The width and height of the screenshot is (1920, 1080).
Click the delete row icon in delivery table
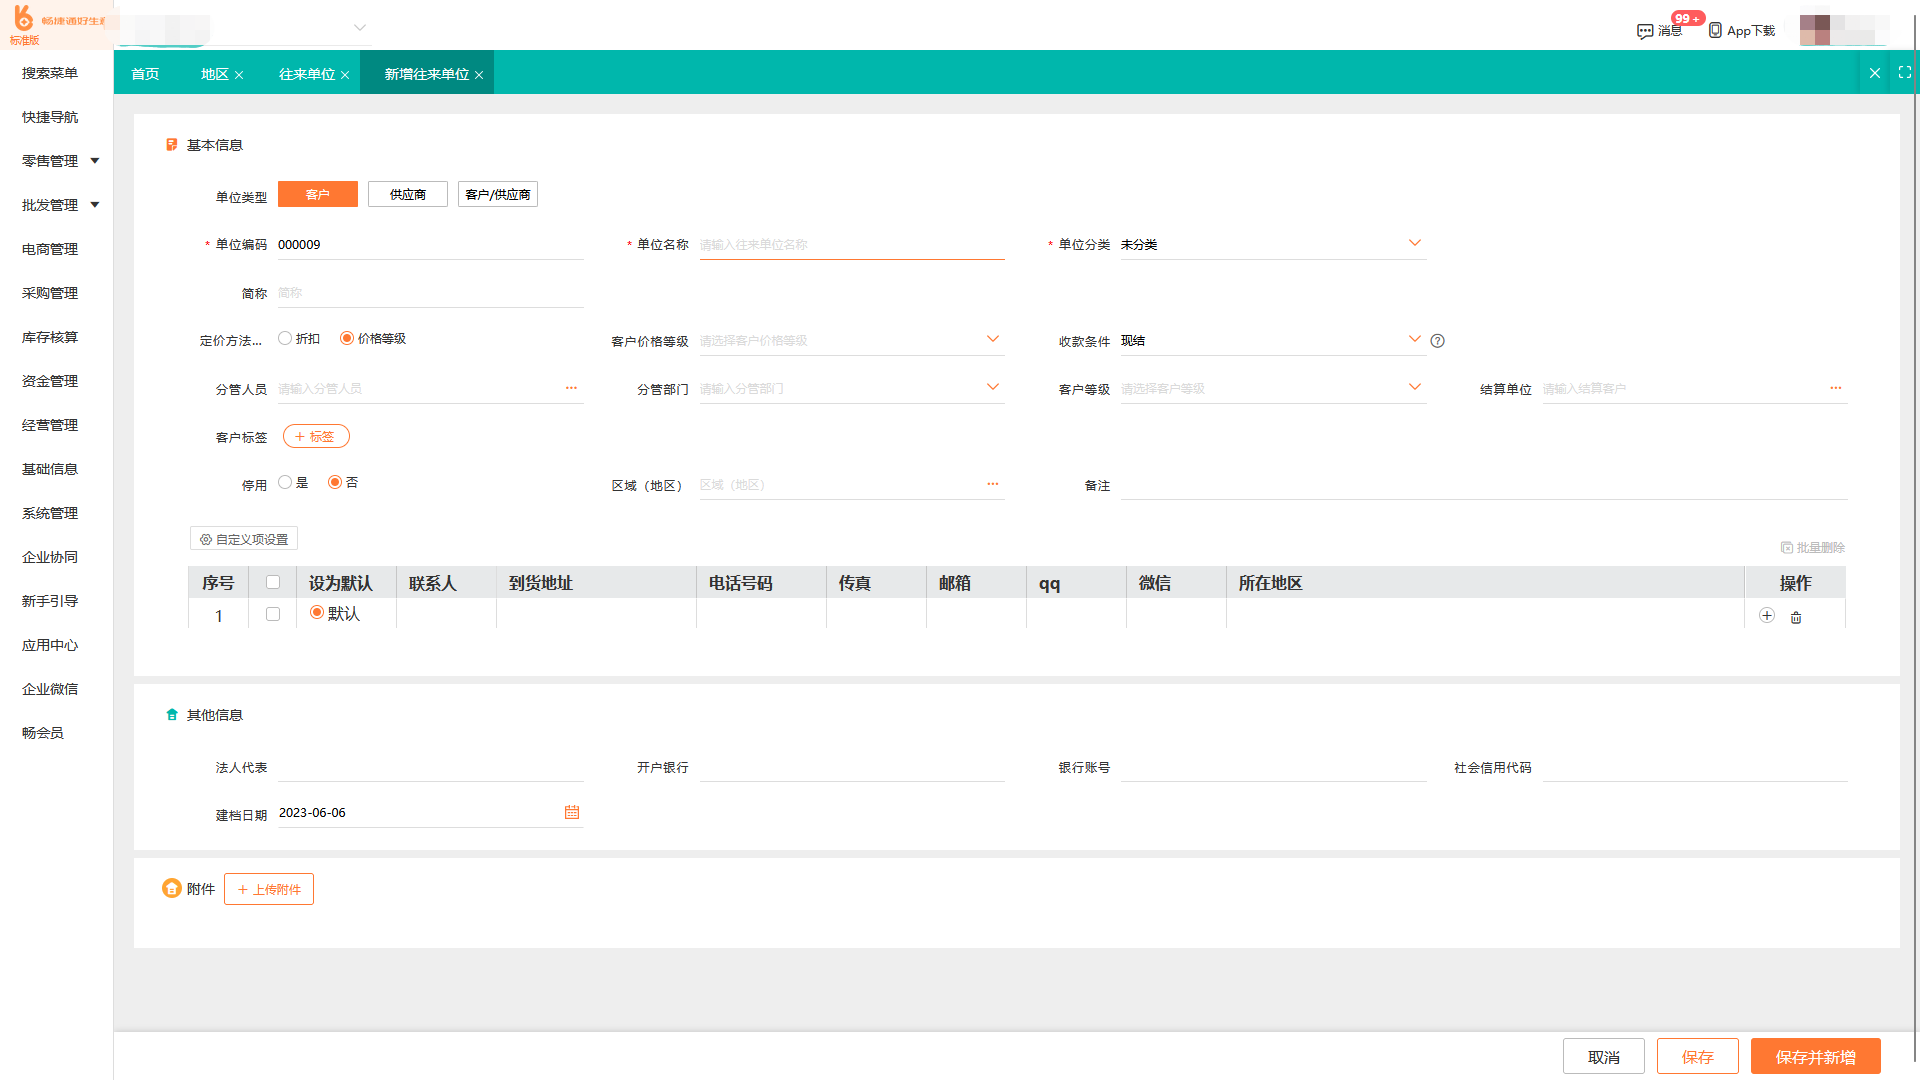pyautogui.click(x=1796, y=617)
